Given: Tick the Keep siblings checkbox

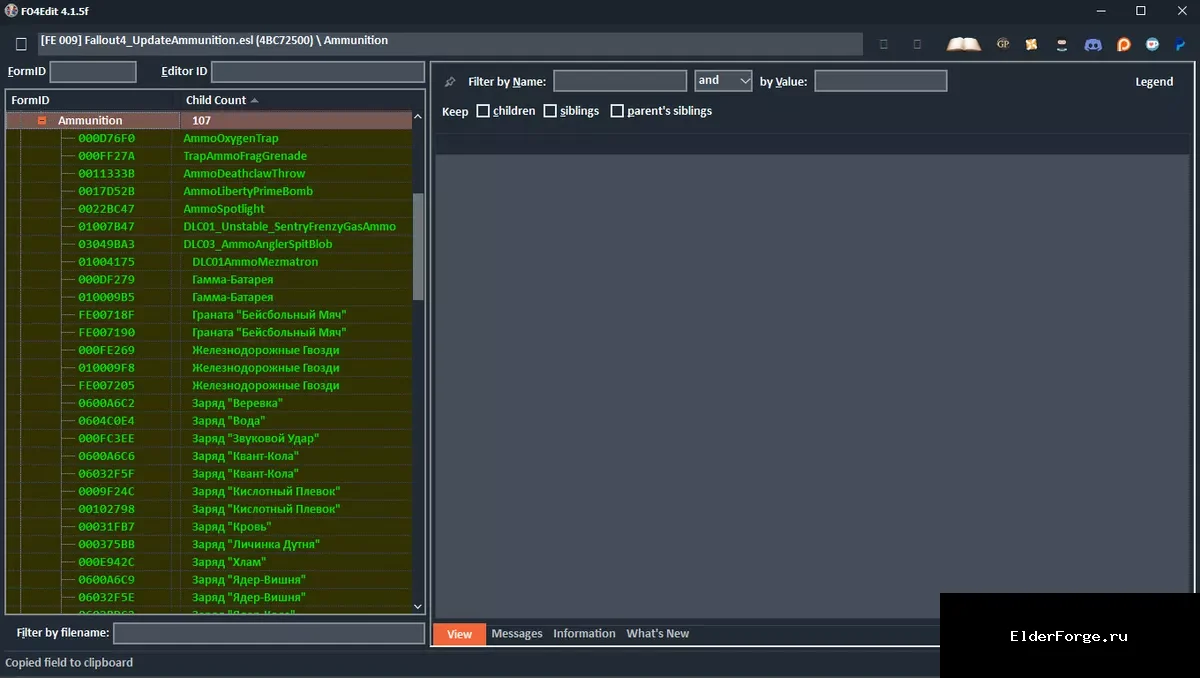Looking at the screenshot, I should [x=550, y=111].
